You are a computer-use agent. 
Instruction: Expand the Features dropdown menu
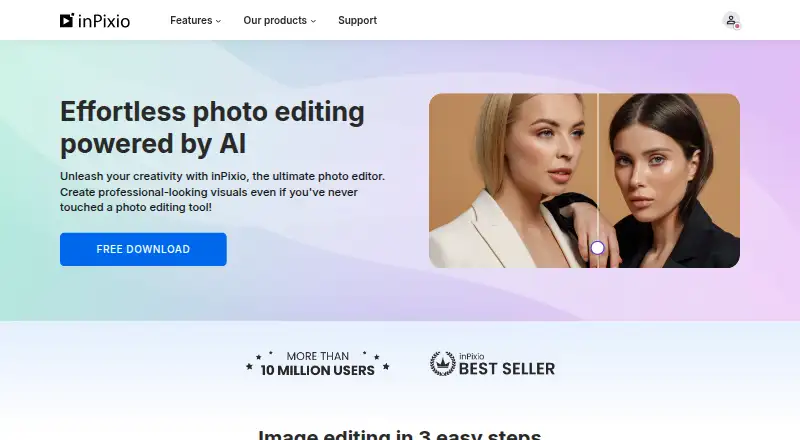195,20
